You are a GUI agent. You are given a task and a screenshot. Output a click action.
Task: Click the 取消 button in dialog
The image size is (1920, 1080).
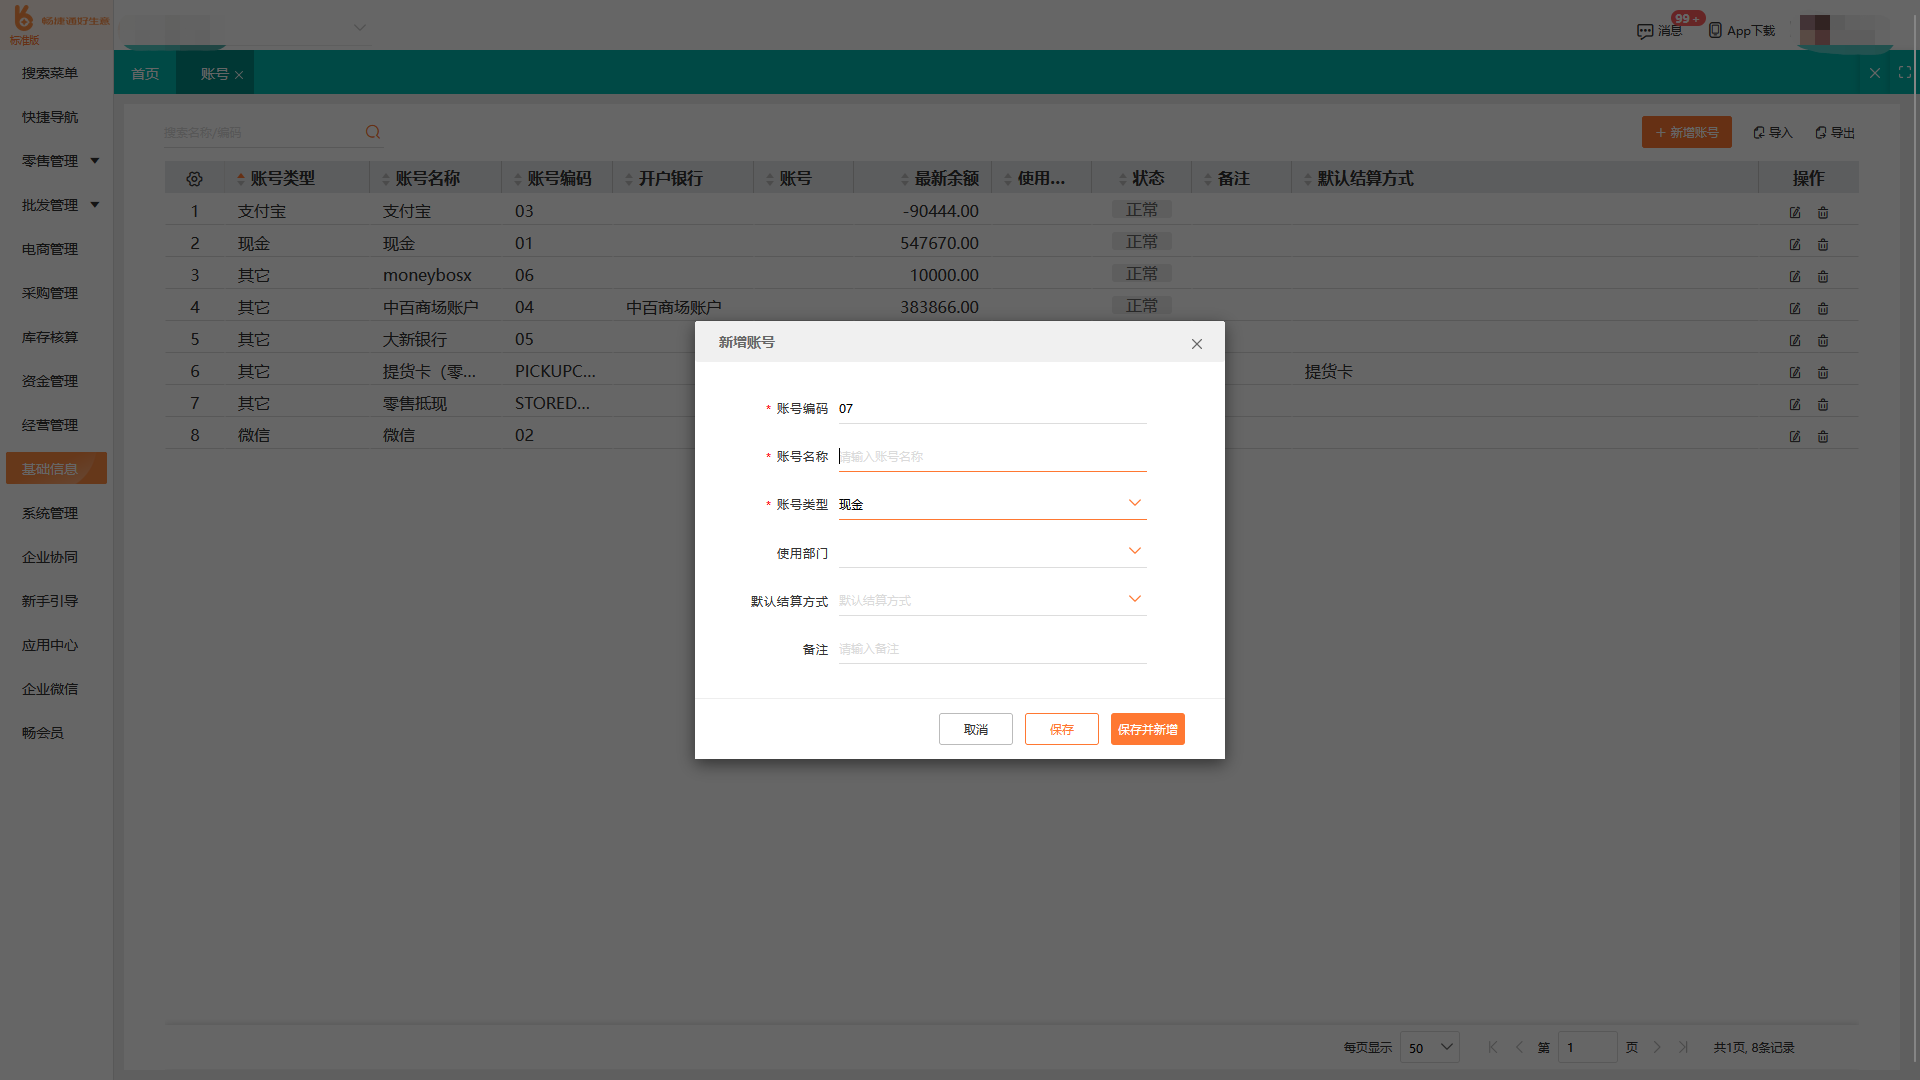(976, 729)
